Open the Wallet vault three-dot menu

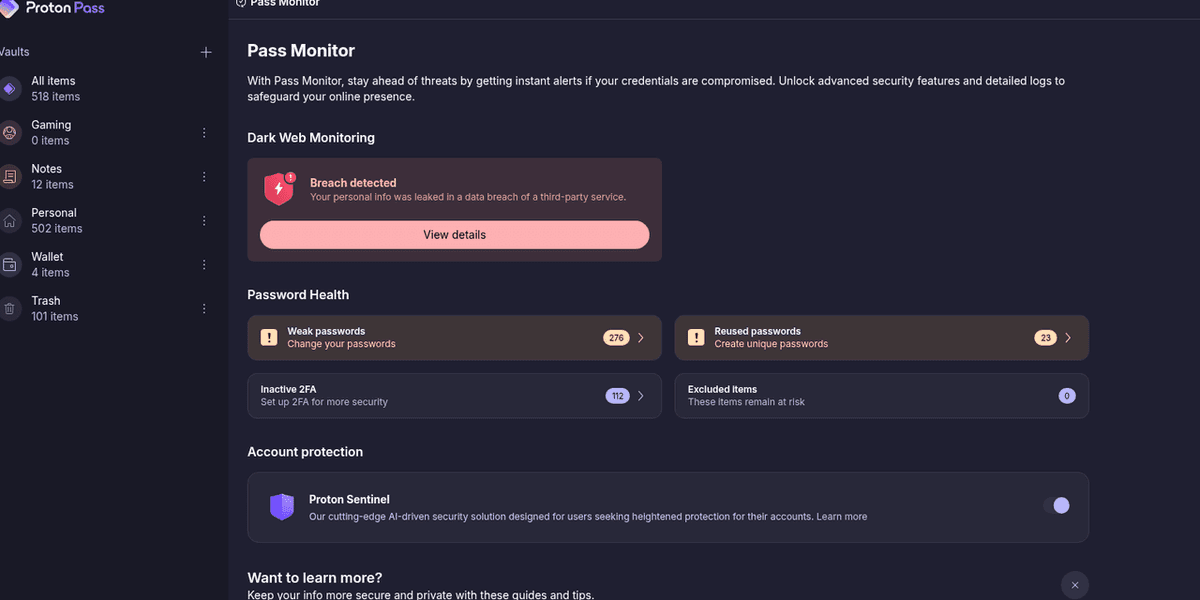204,265
